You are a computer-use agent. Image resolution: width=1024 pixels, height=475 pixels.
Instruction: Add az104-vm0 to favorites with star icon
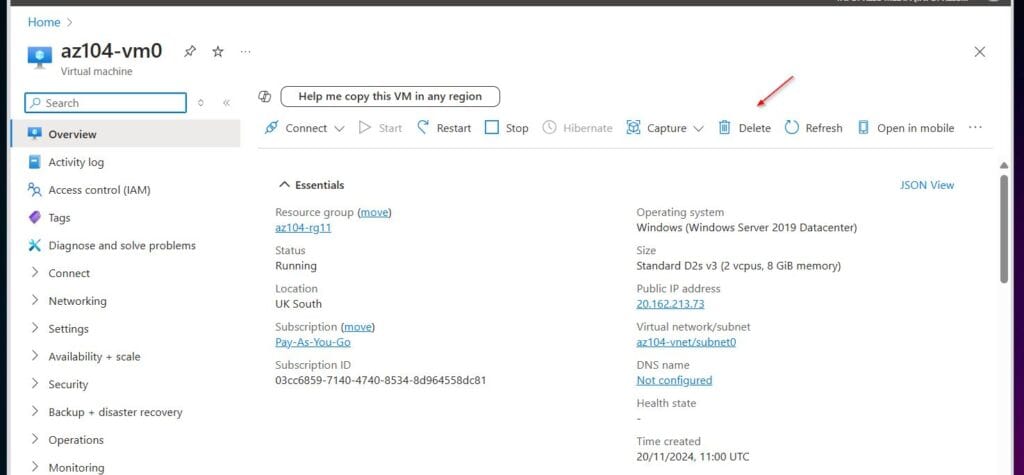coord(218,52)
